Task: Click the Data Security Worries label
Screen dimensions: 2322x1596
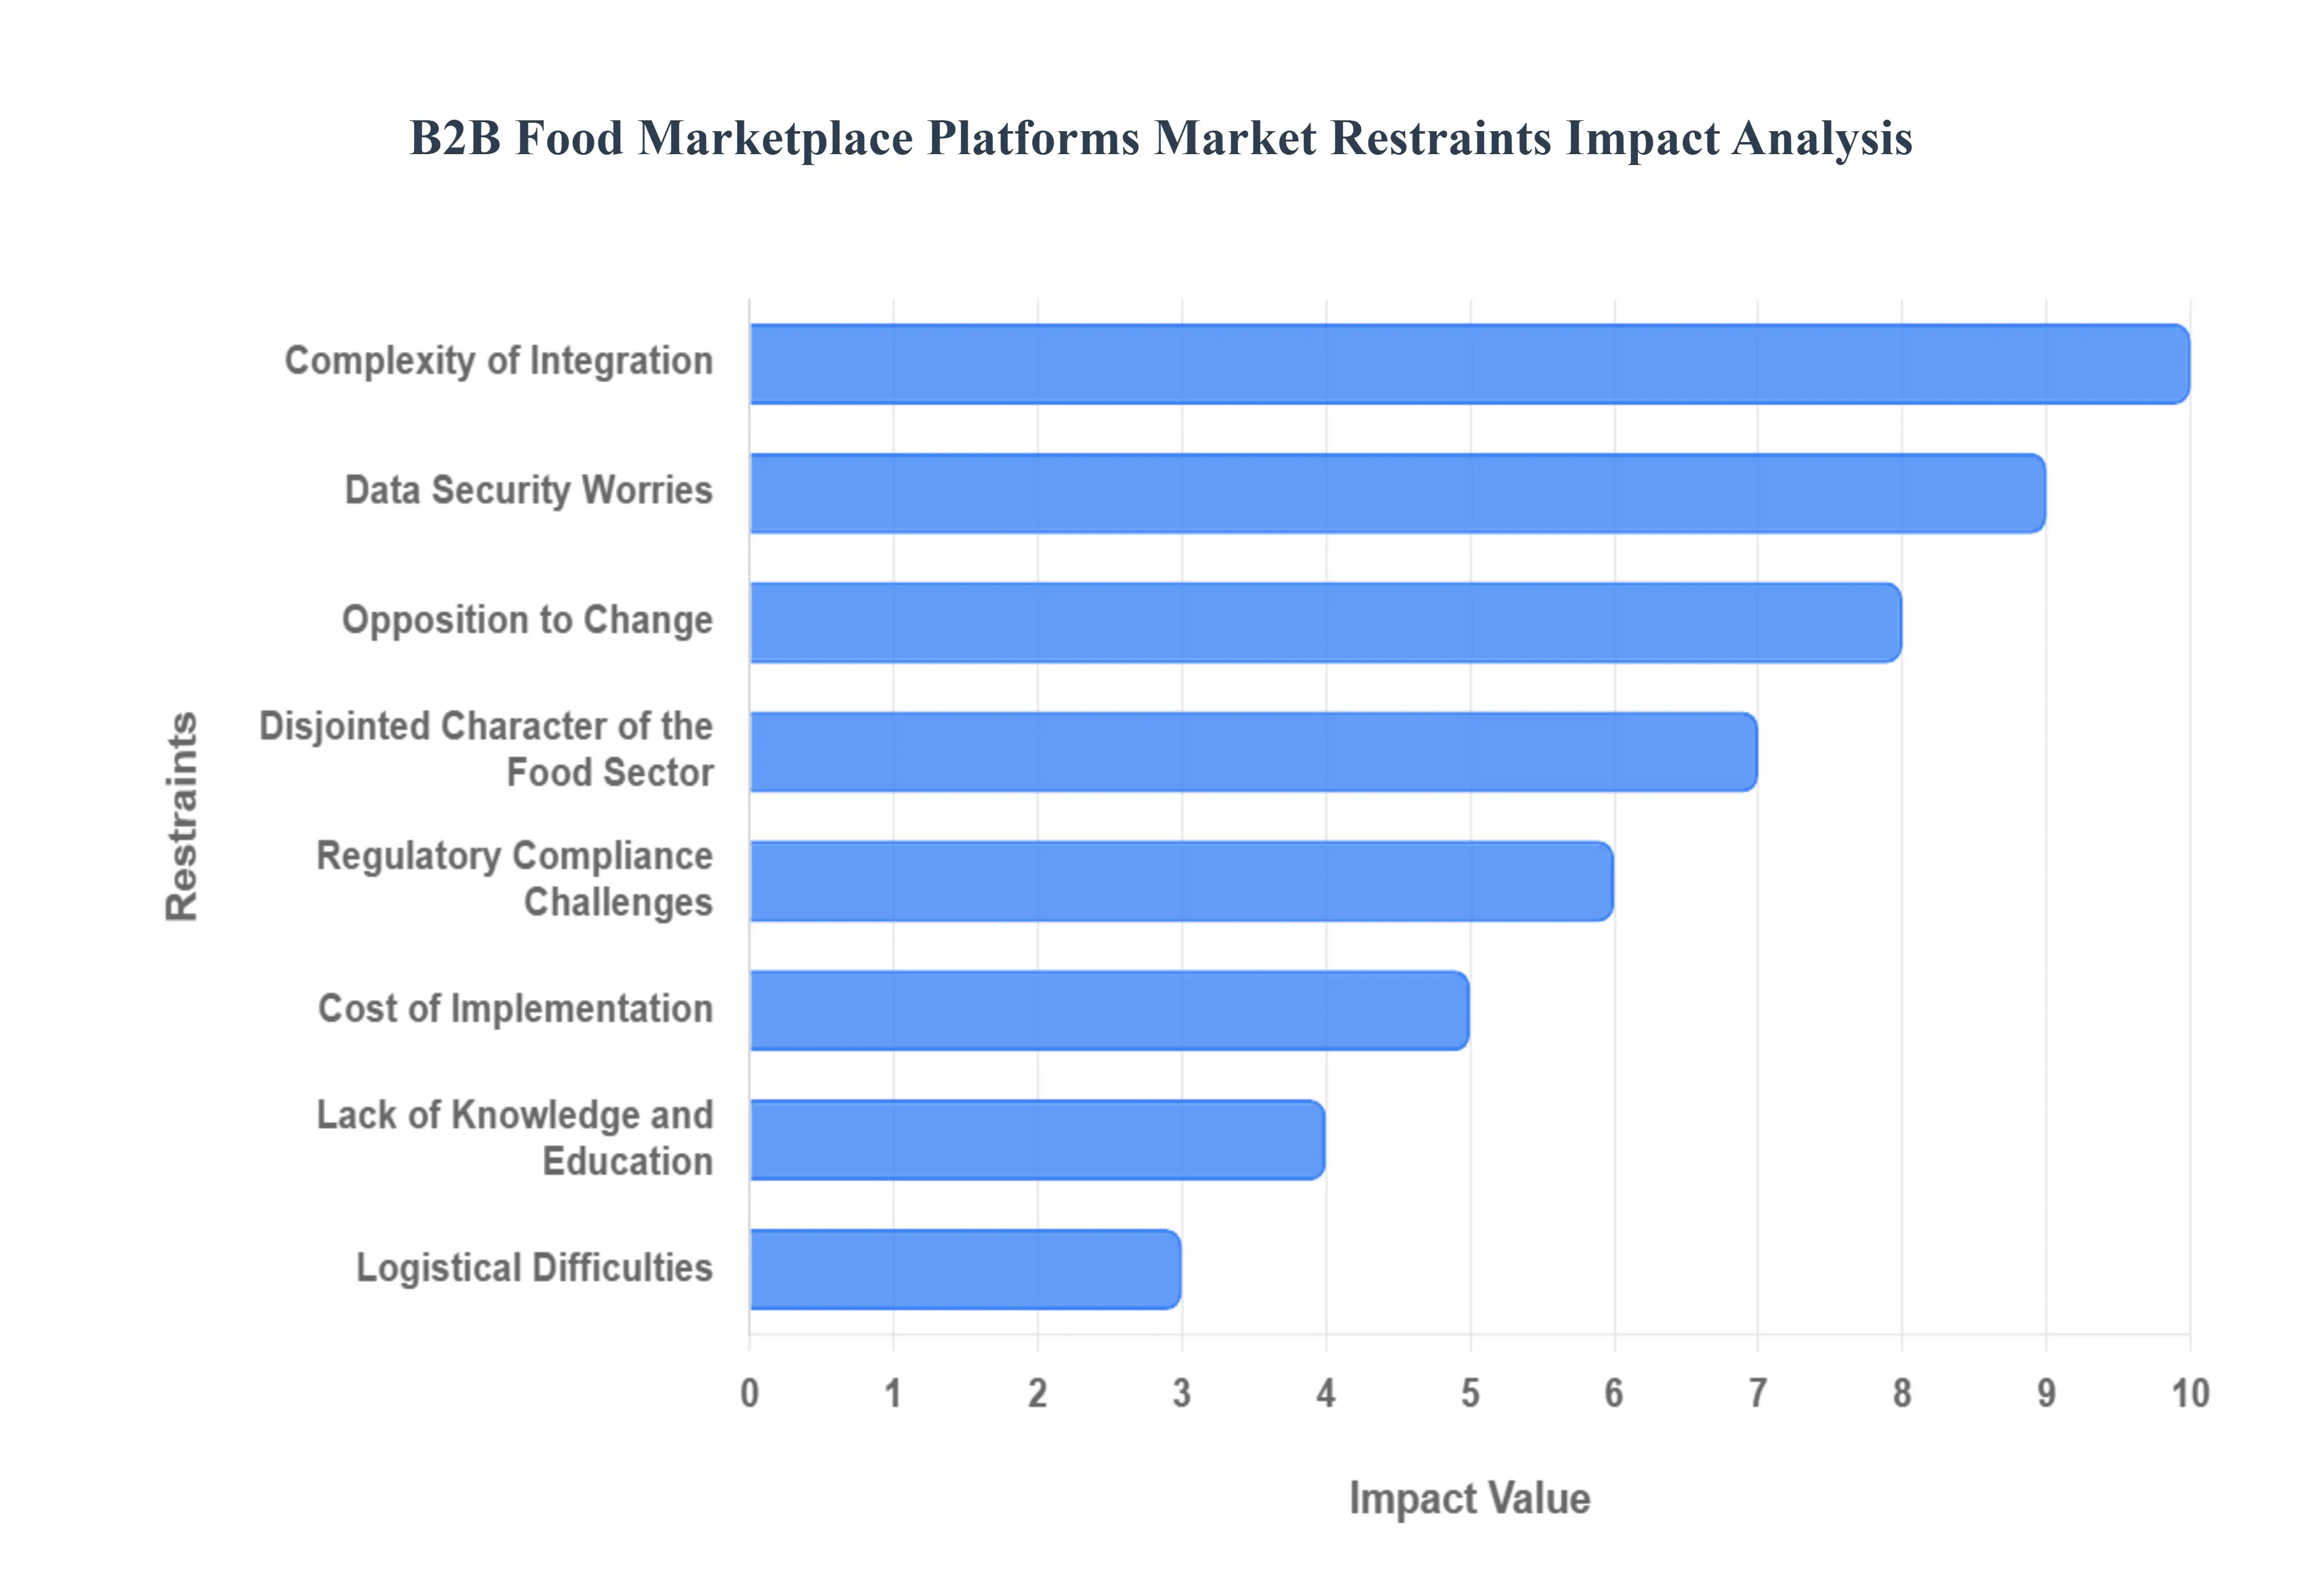Action: (528, 490)
